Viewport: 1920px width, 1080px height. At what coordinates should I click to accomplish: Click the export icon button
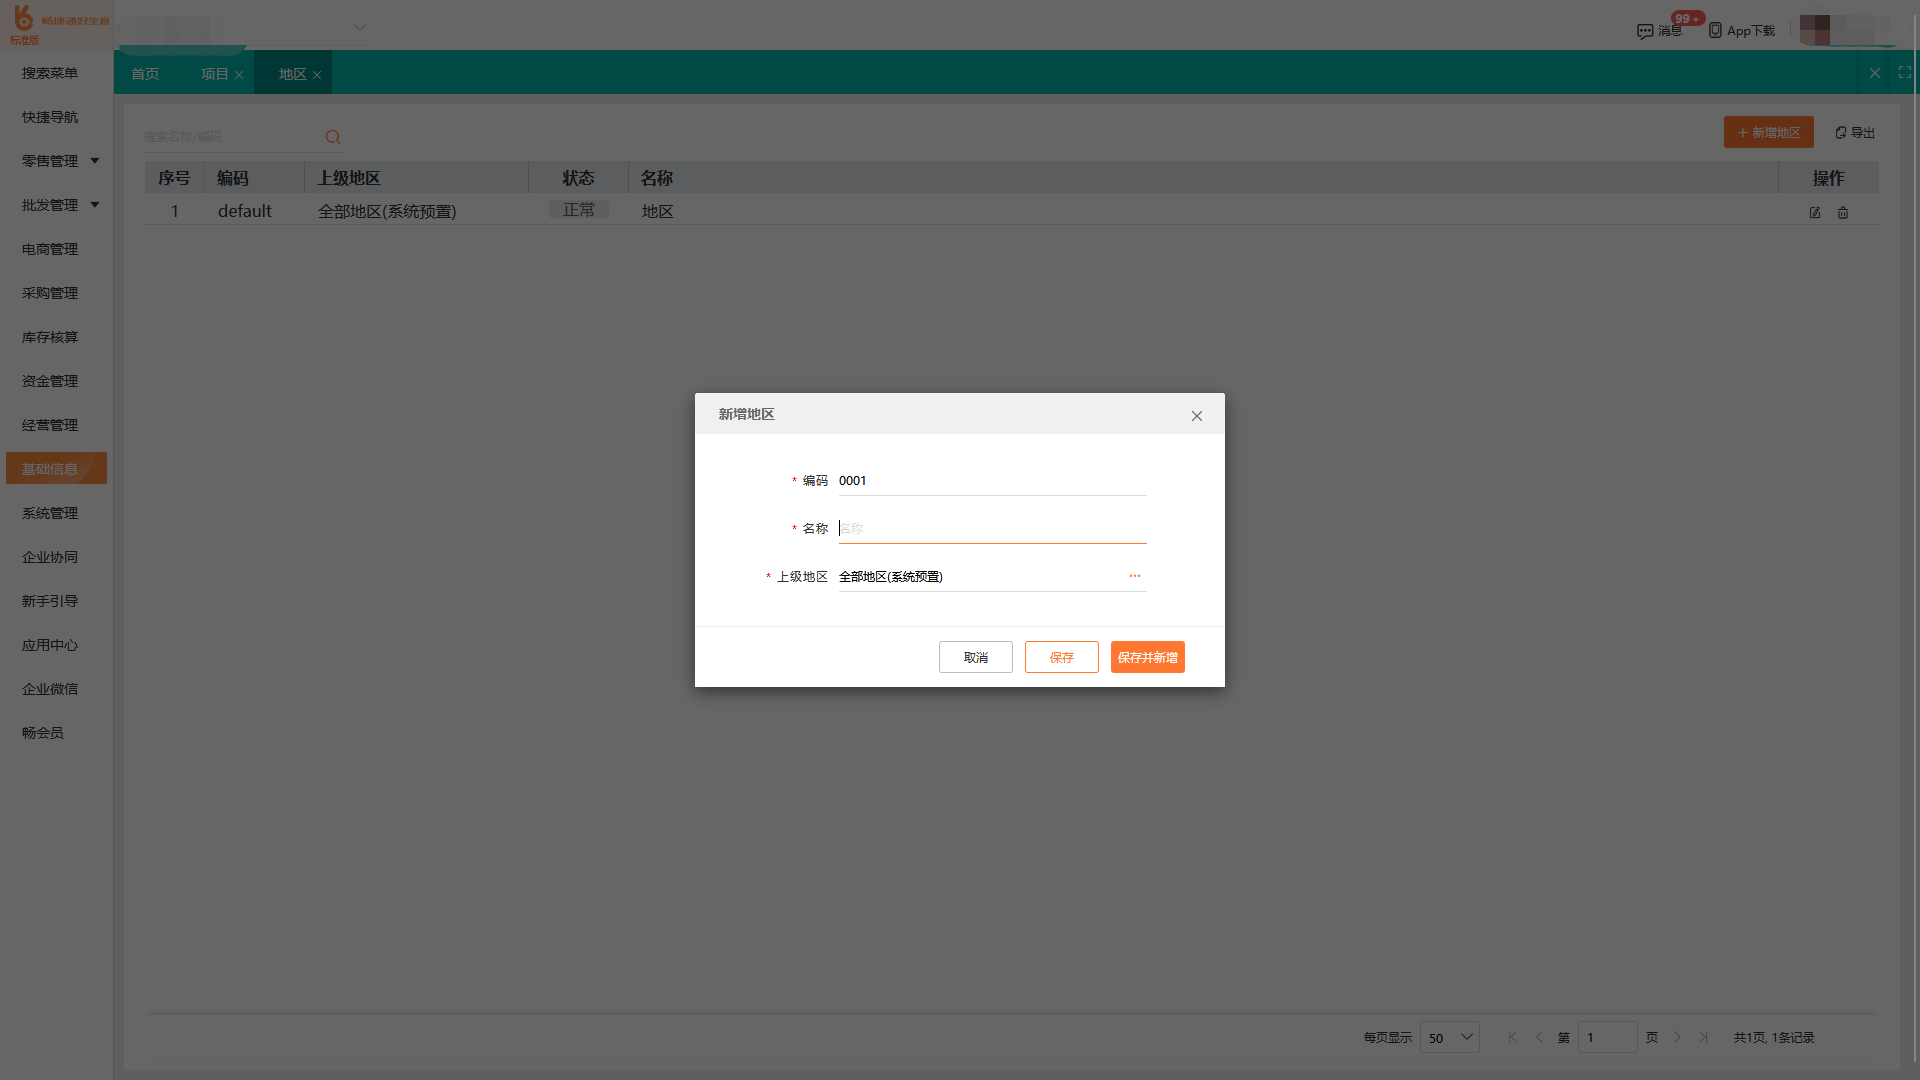(x=1841, y=132)
